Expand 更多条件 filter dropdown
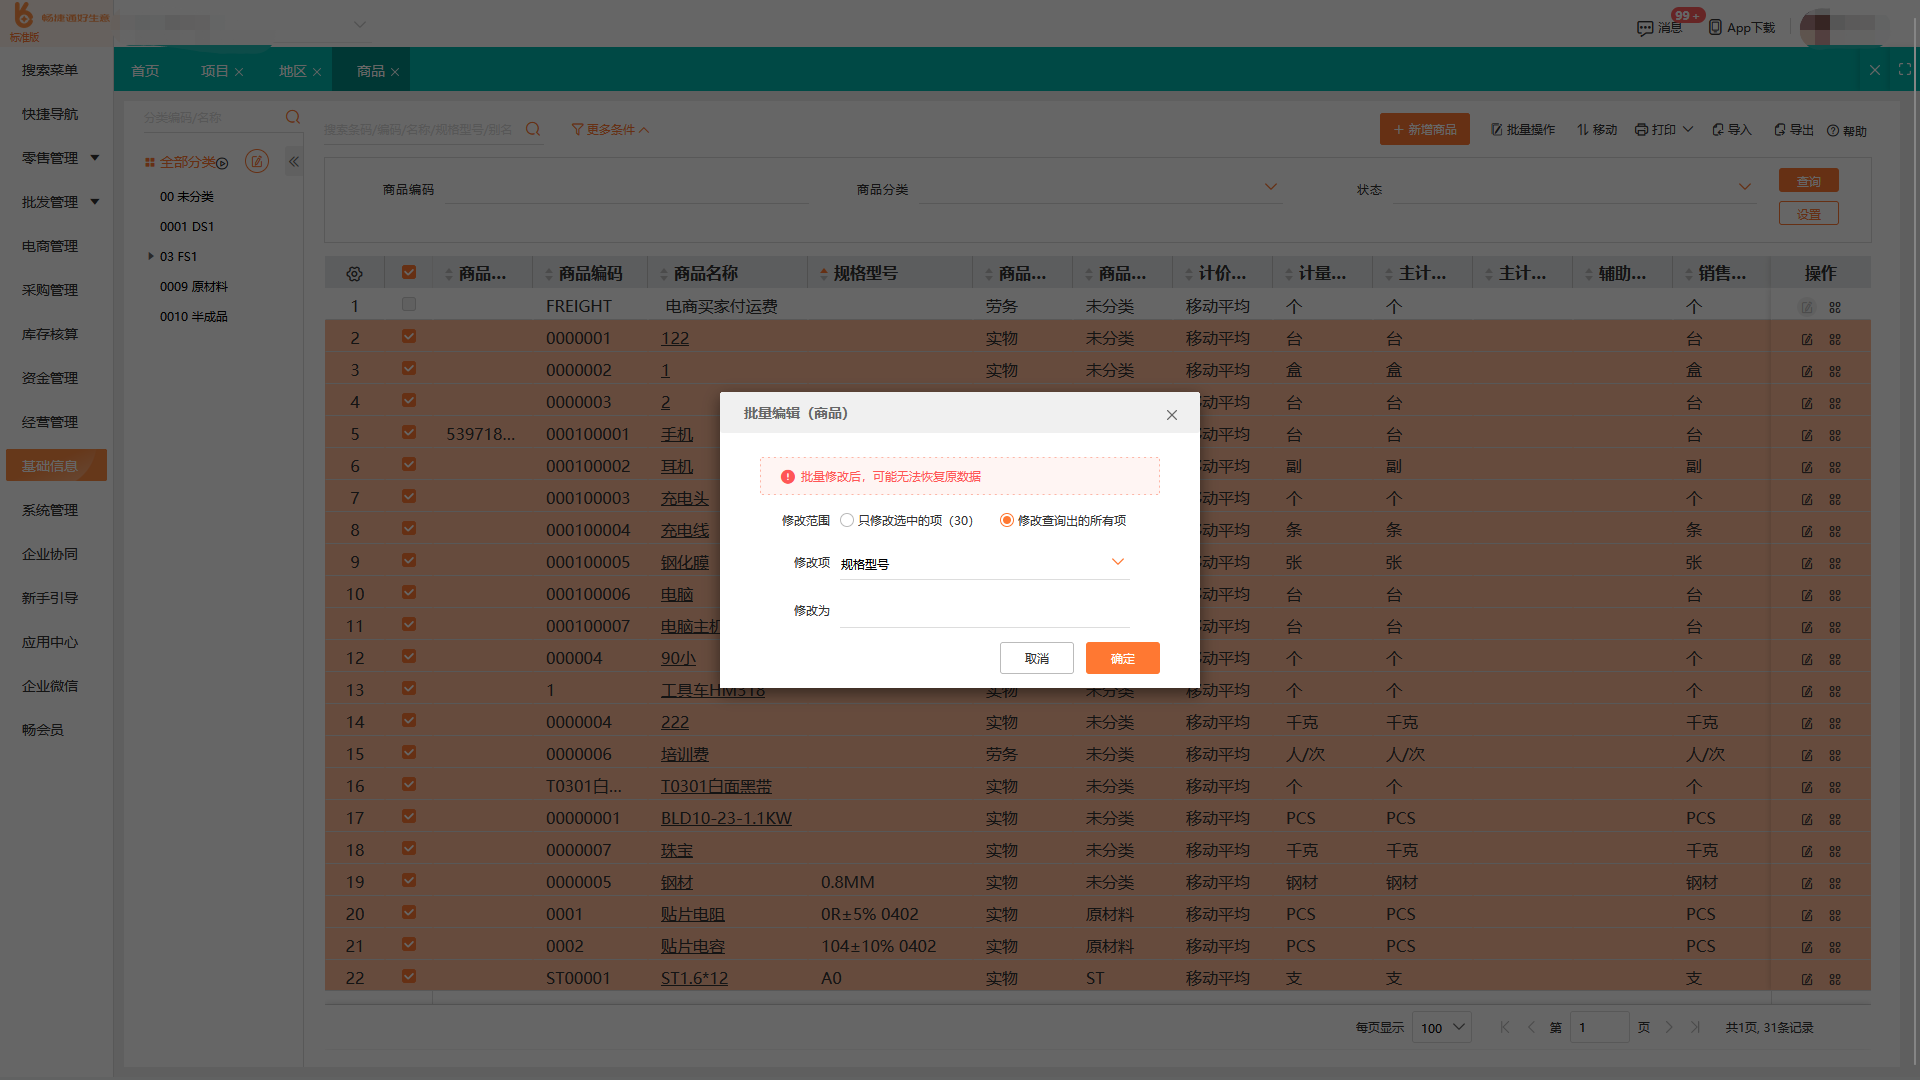The height and width of the screenshot is (1080, 1920). click(612, 128)
